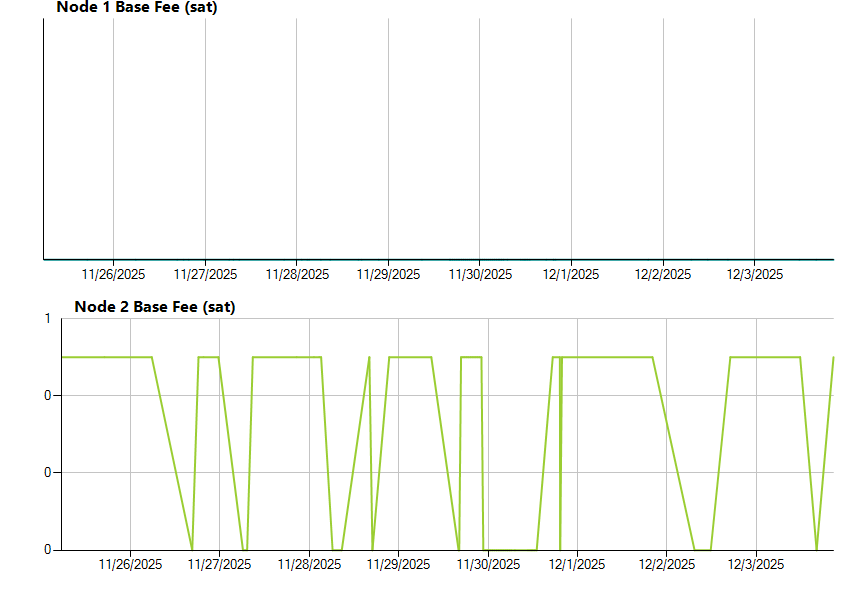Pick the 11/30/2025 tick label in Node 2 chart
860x600 pixels.
(x=488, y=565)
